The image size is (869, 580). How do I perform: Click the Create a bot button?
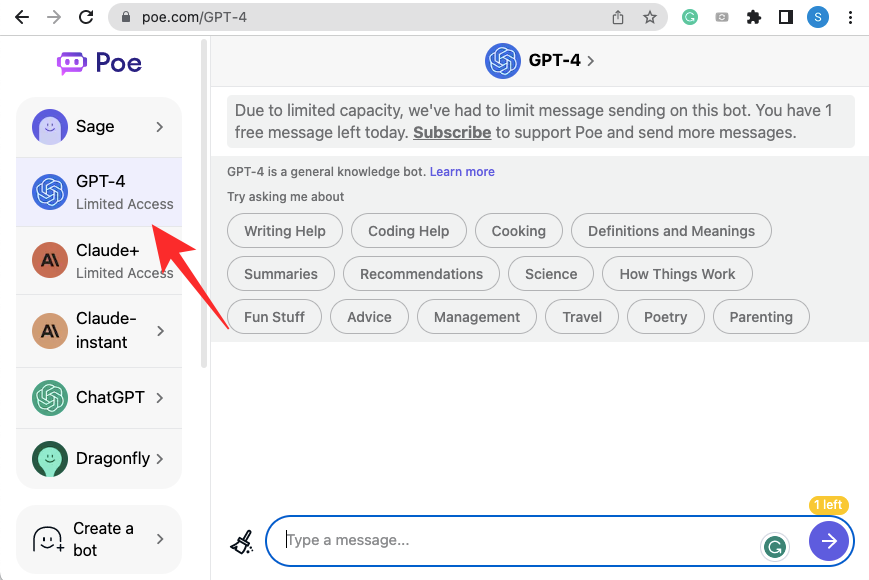coord(99,539)
